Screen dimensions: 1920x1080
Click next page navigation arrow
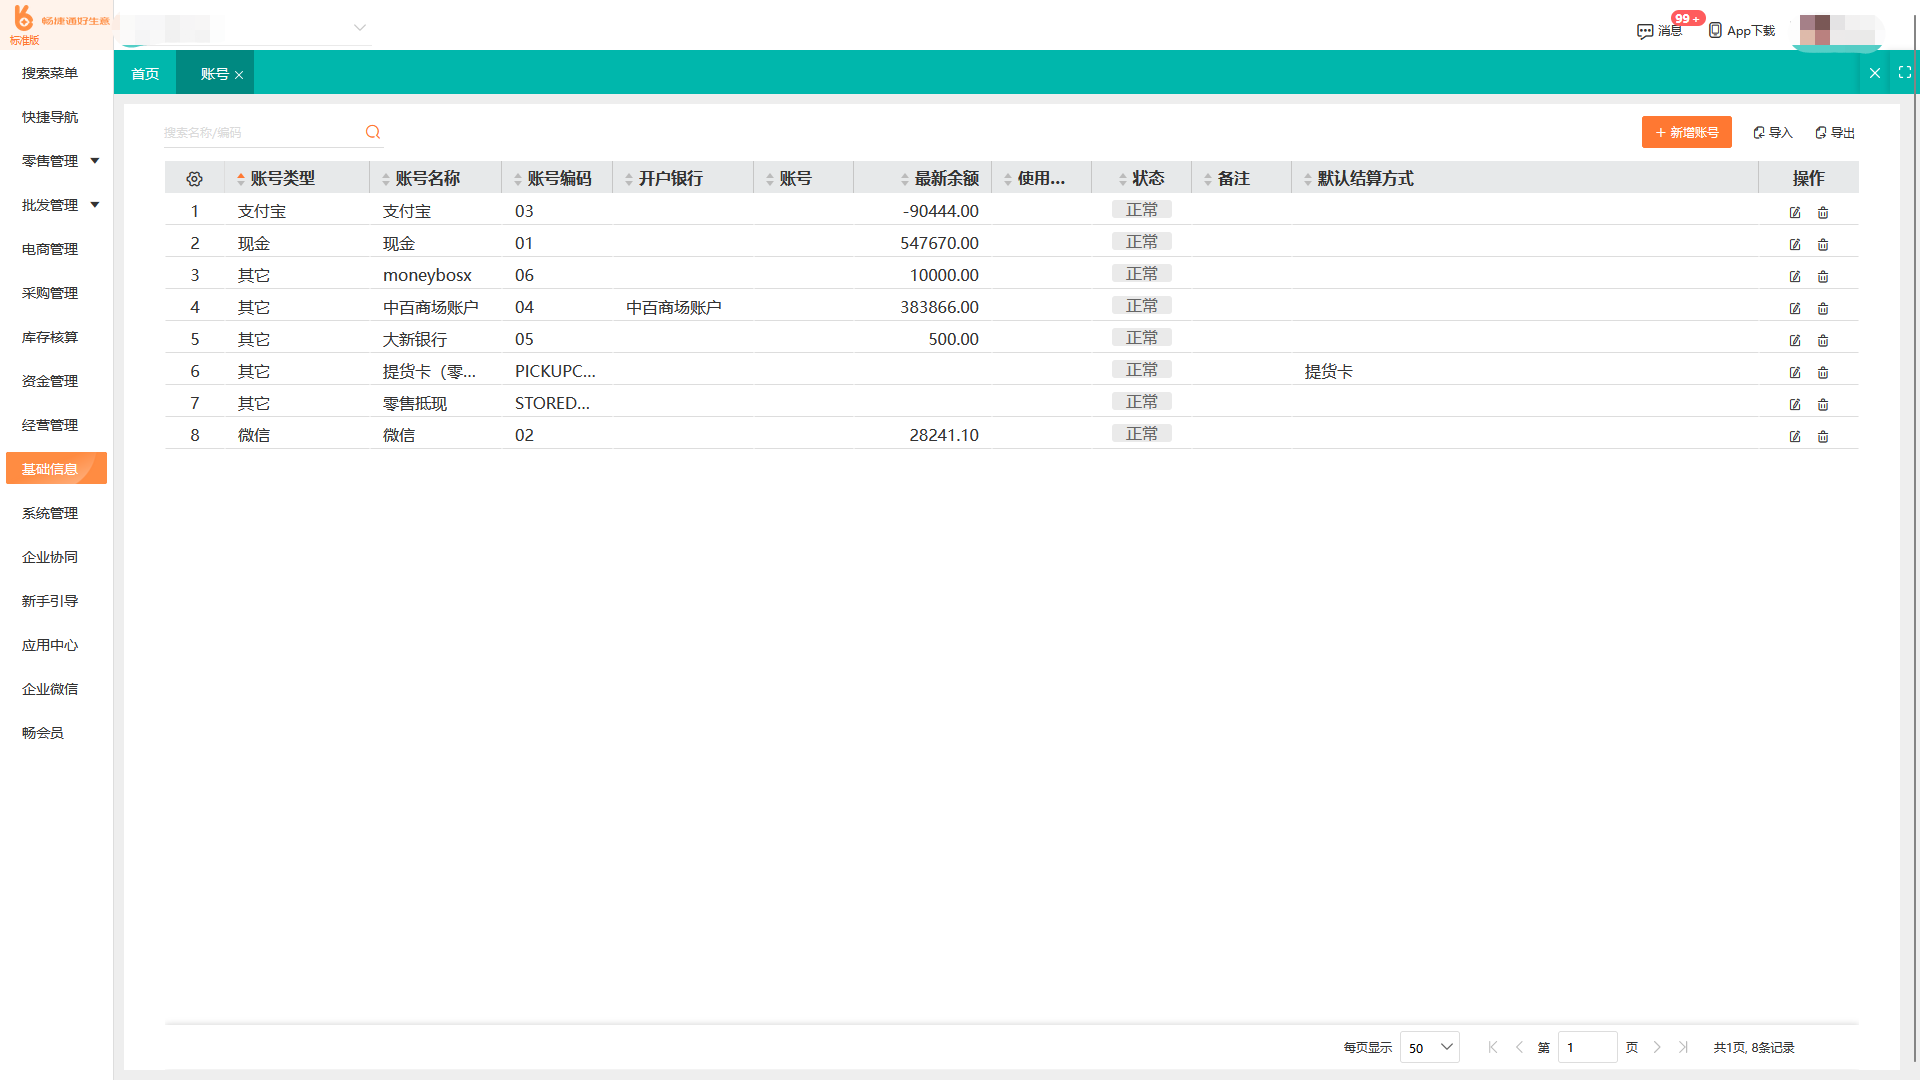(x=1659, y=1047)
